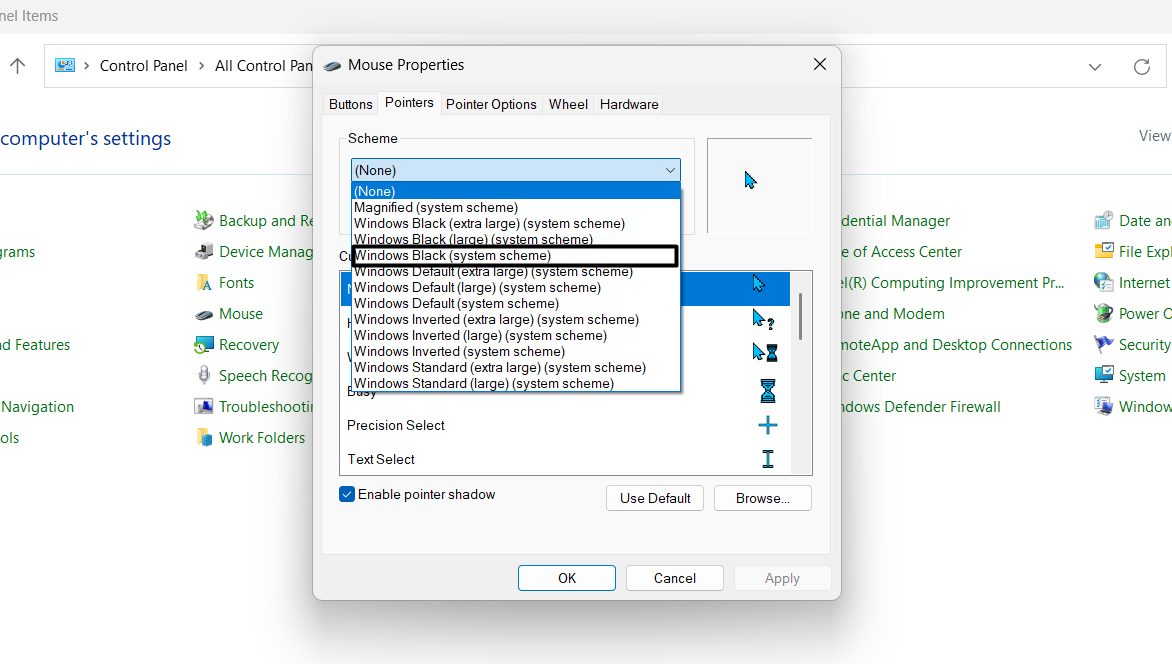Switch to the Hardware tab
The image size is (1172, 664).
pyautogui.click(x=628, y=104)
